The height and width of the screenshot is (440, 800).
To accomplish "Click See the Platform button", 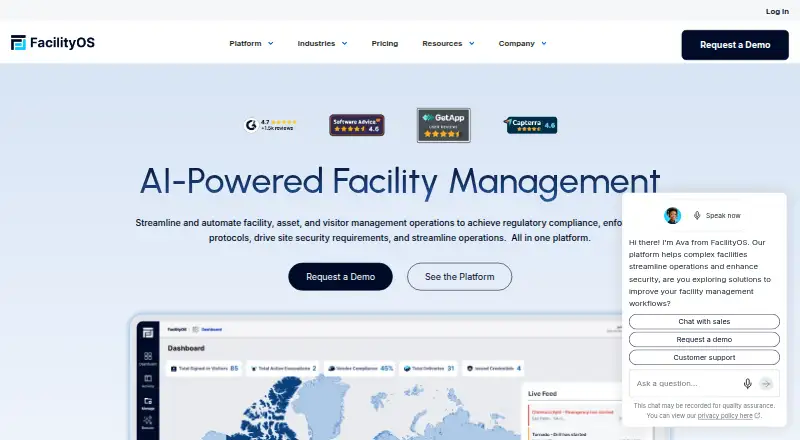I will click(459, 277).
